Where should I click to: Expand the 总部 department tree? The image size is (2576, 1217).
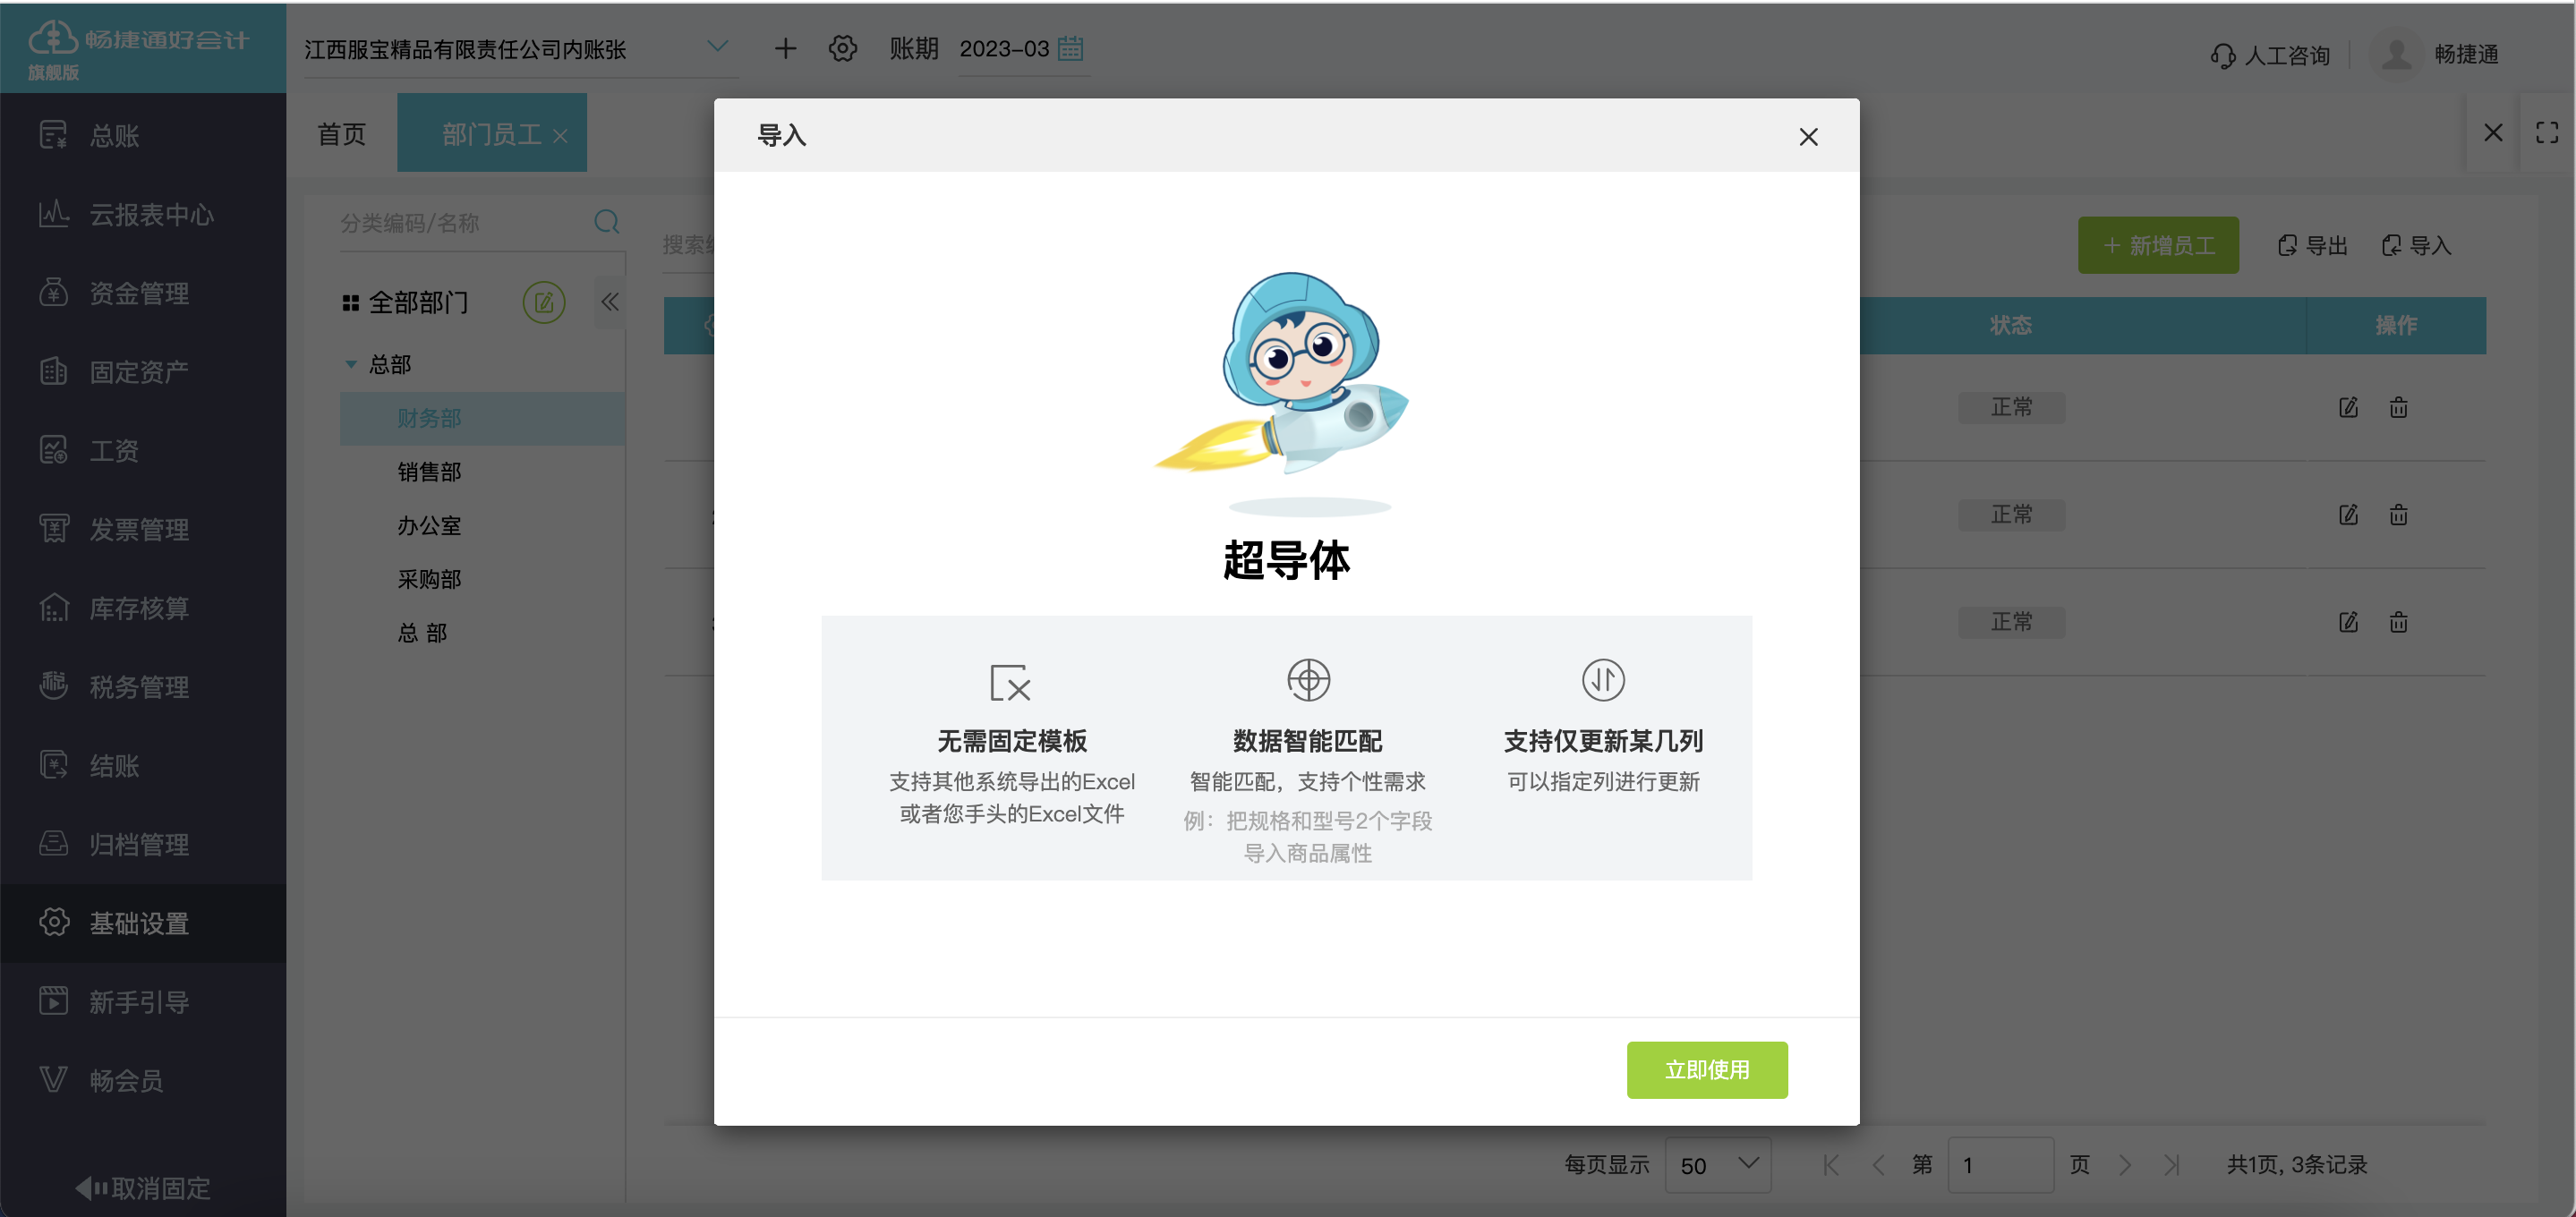tap(352, 364)
